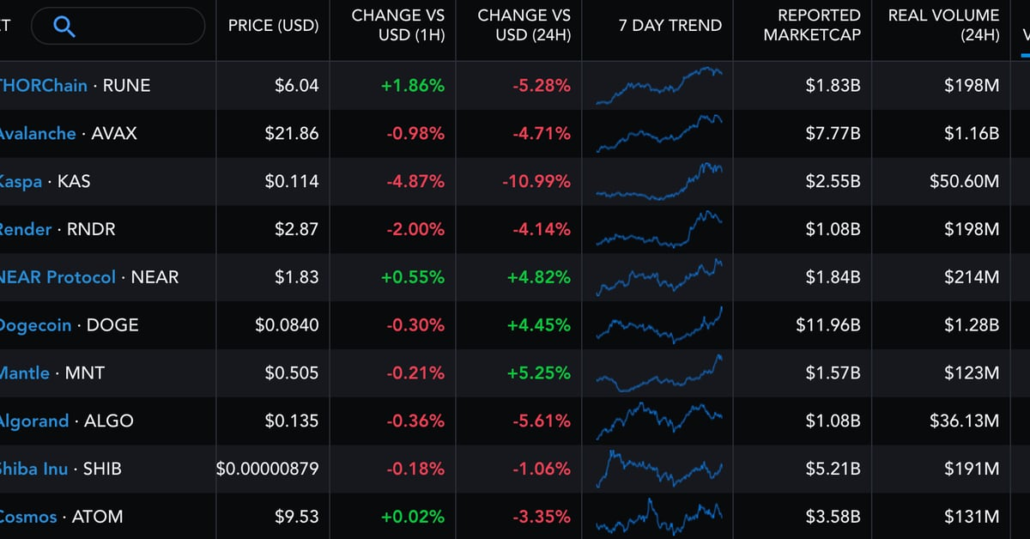Click the Kaspa 7 day trend sparkline
This screenshot has width=1030, height=539.
(659, 182)
